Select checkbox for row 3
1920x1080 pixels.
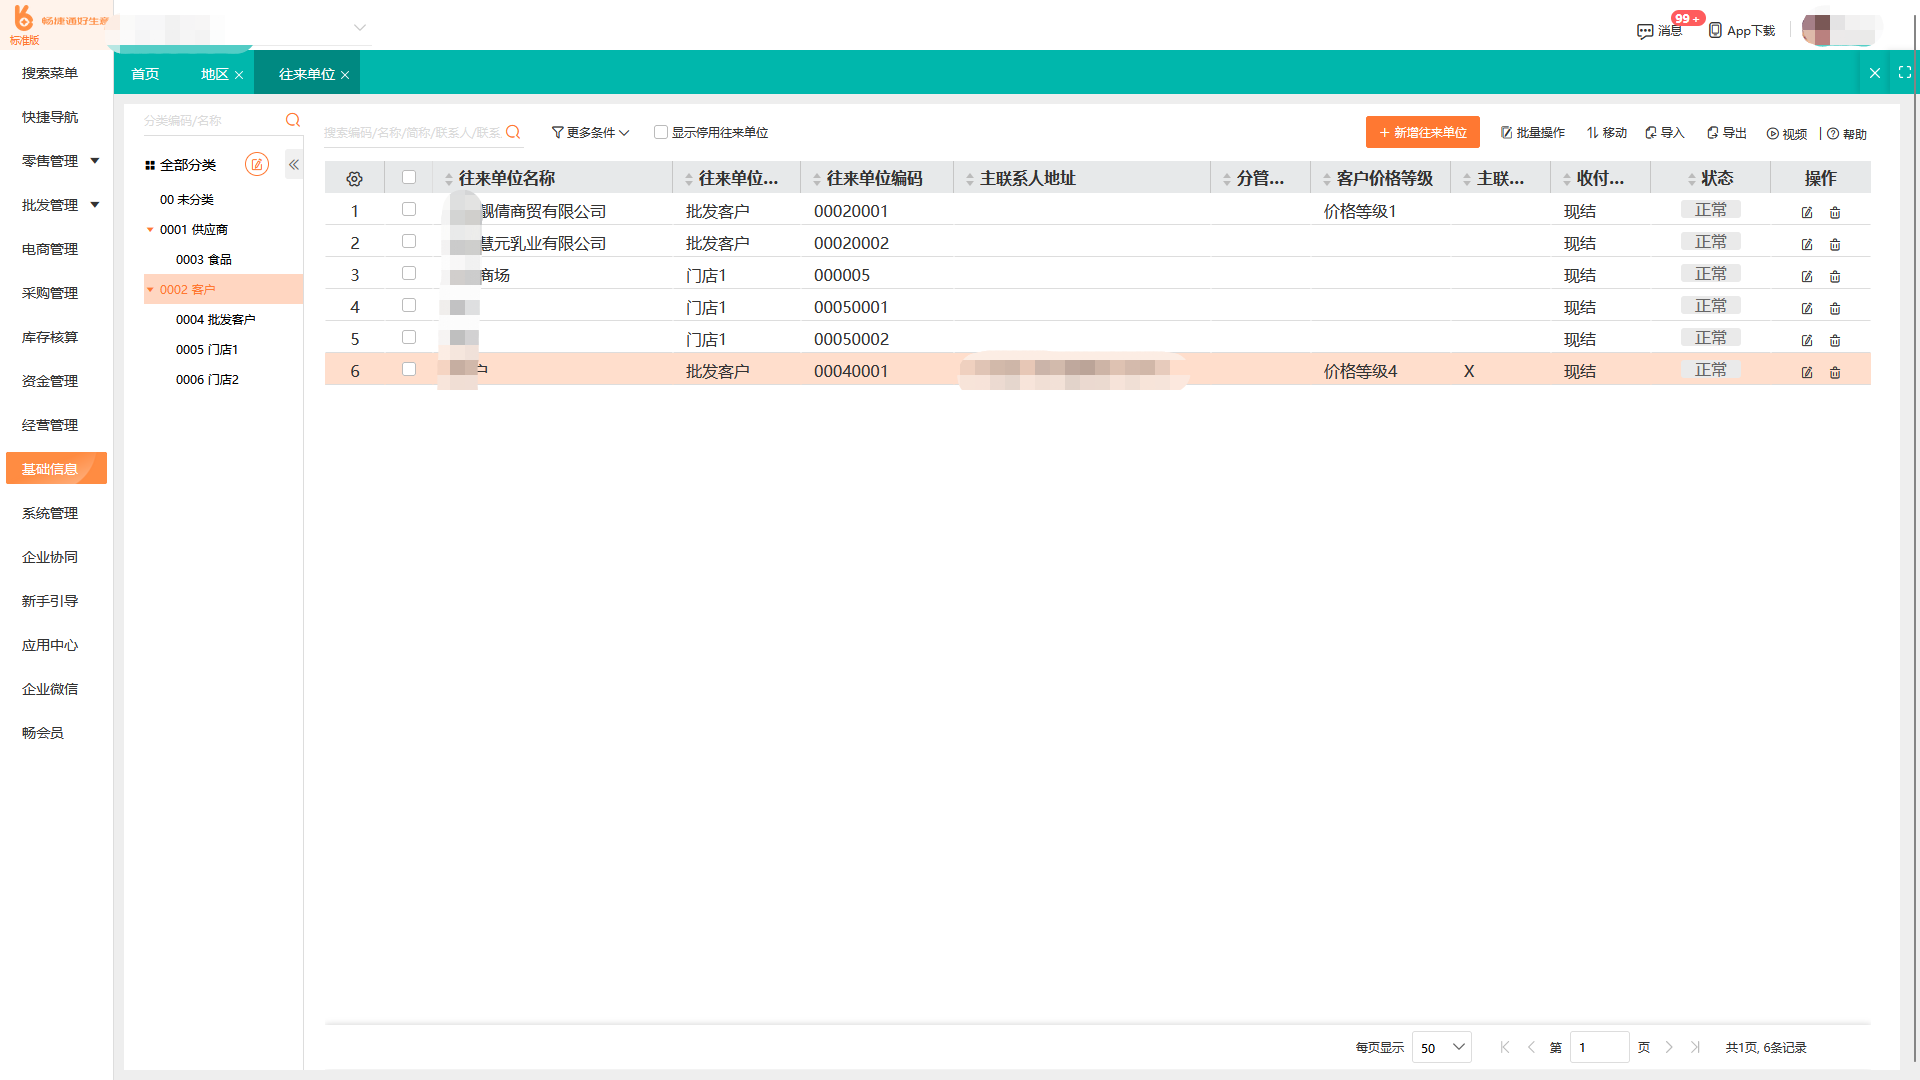(x=409, y=273)
